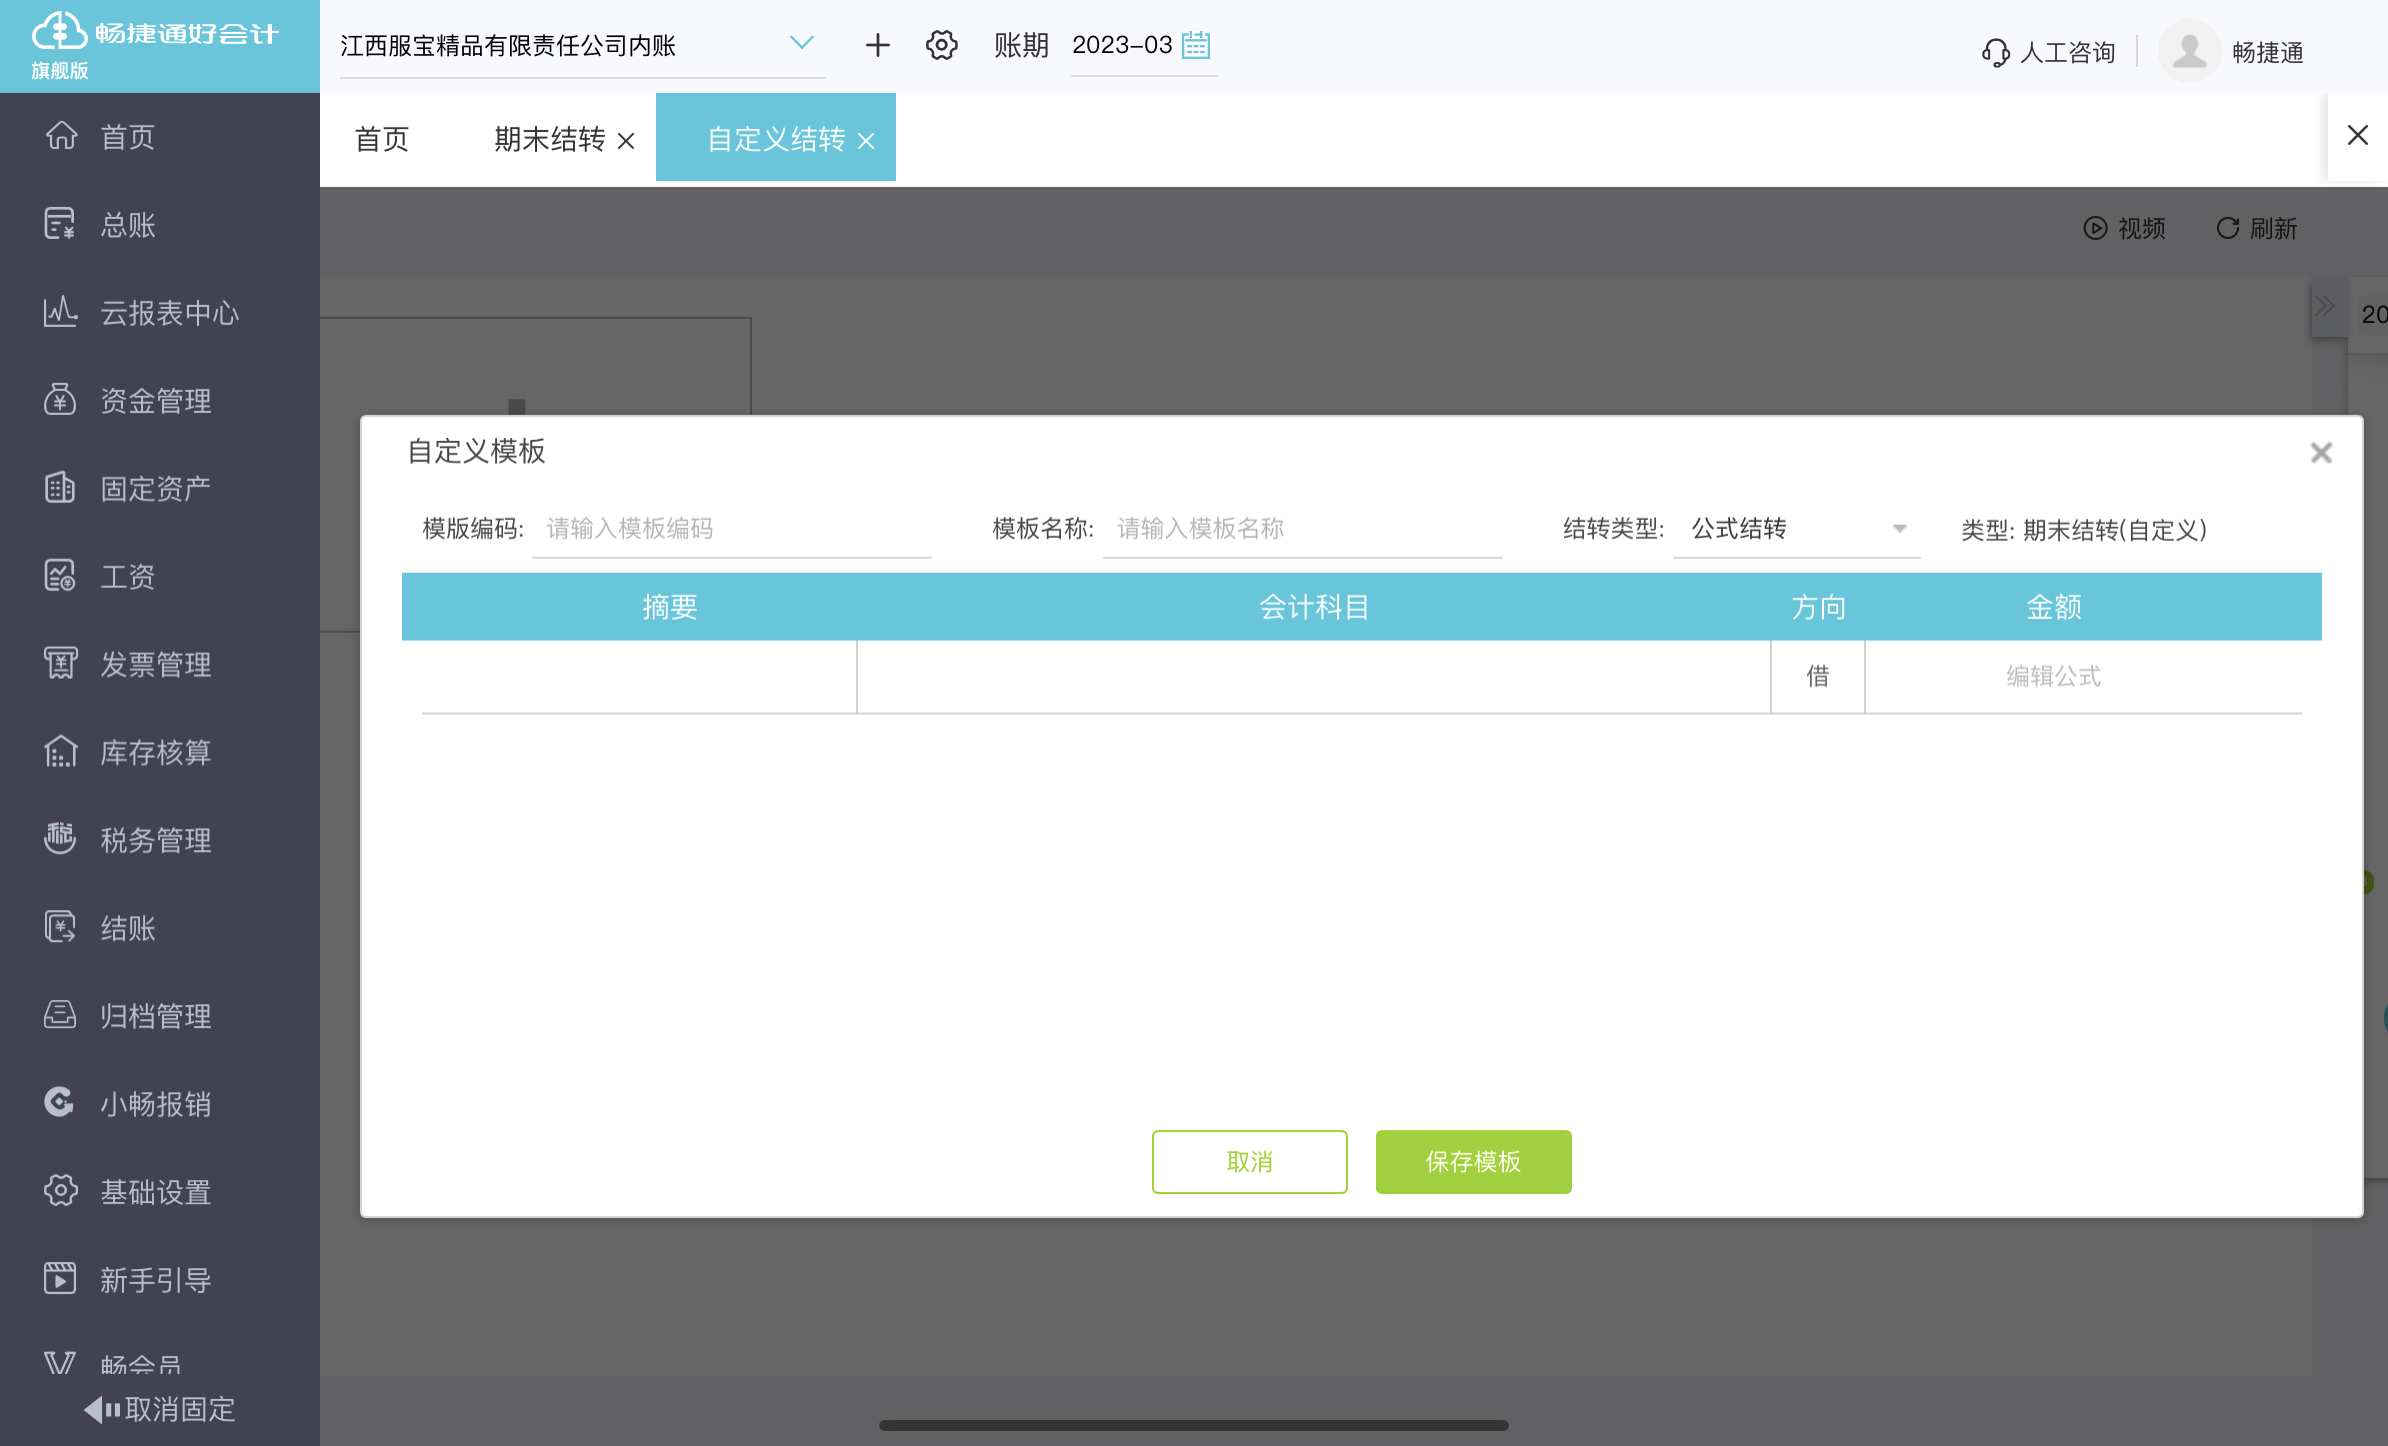Click 取消 button to dismiss dialog

pyautogui.click(x=1250, y=1163)
